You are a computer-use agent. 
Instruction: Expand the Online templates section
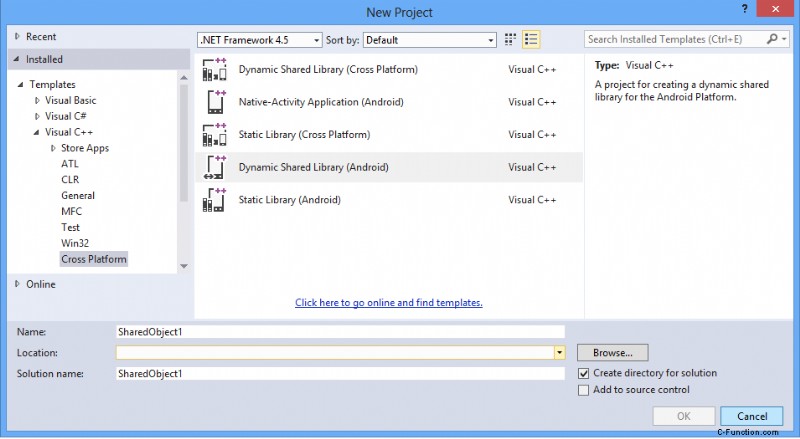tap(17, 284)
